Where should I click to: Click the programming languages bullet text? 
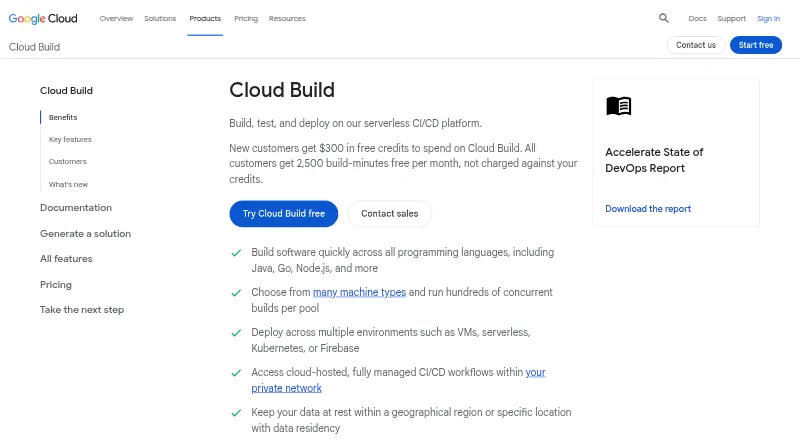click(x=403, y=260)
